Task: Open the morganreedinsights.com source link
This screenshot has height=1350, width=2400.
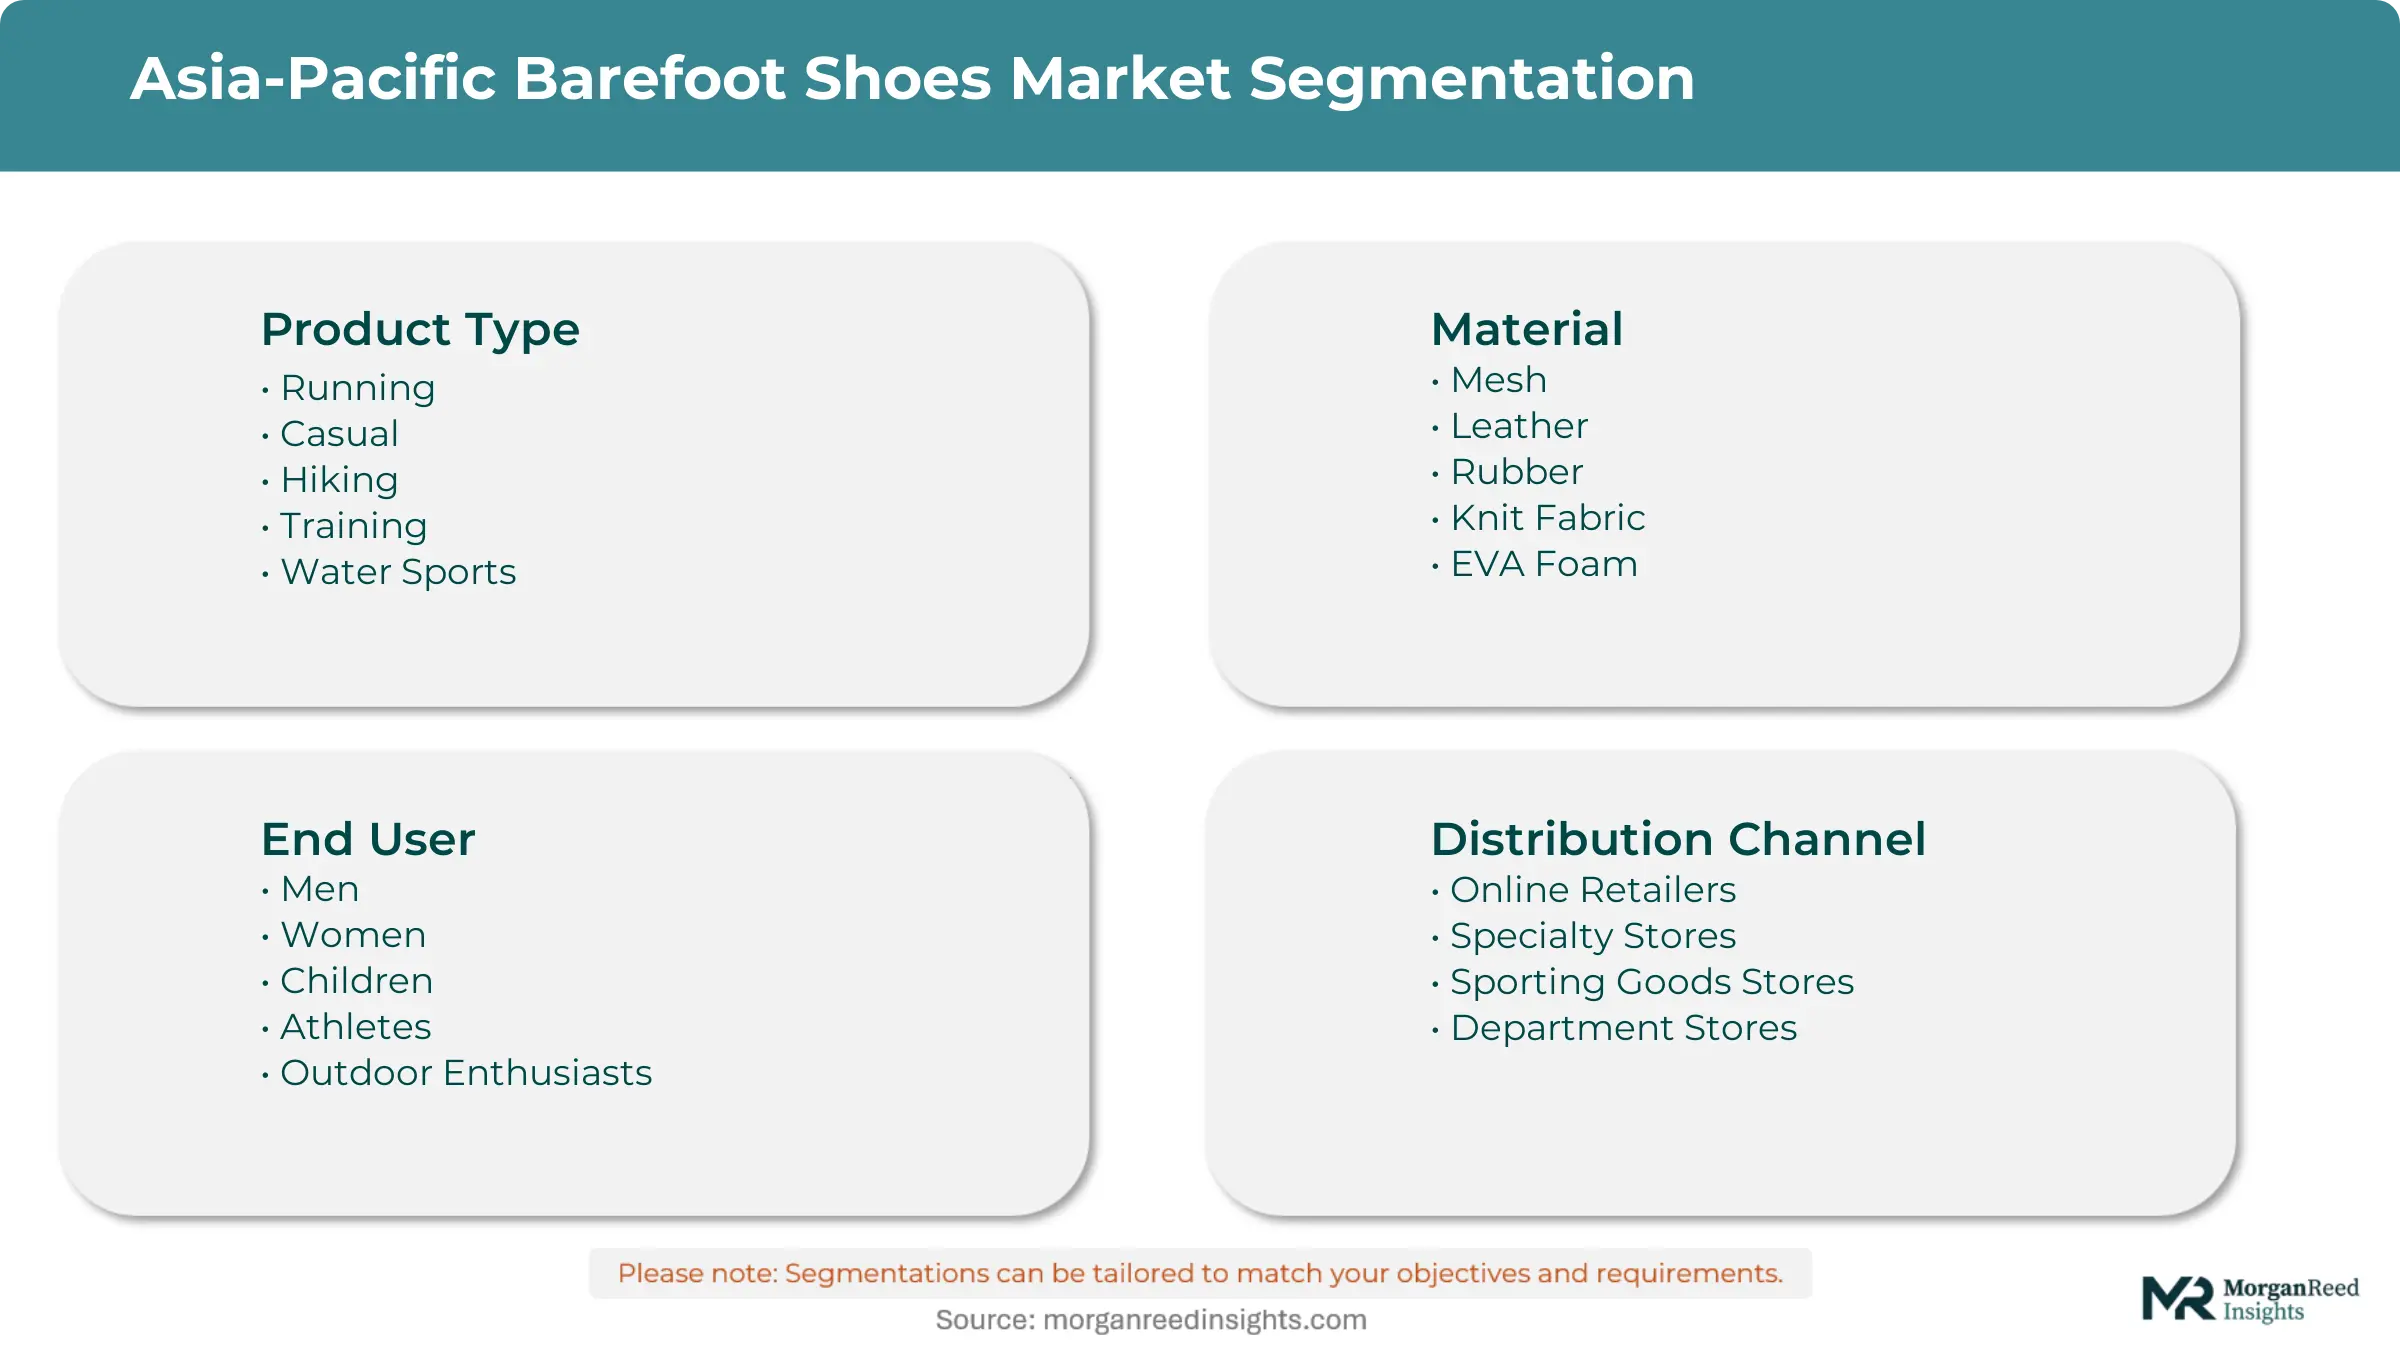Action: click(x=1199, y=1318)
